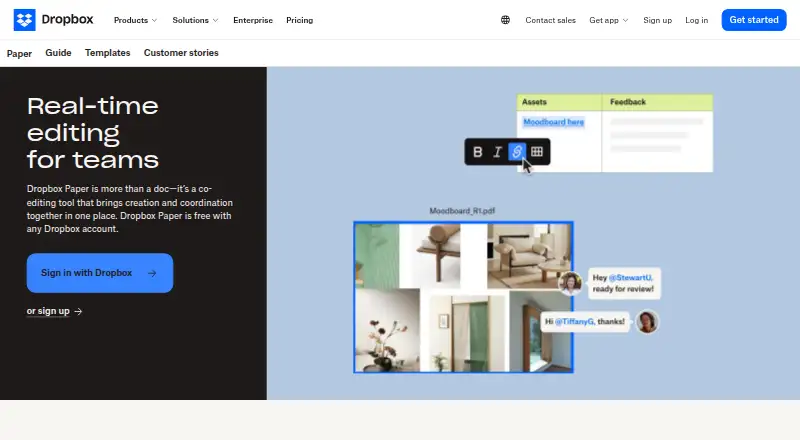This screenshot has width=800, height=440.
Task: Click the Assets table header
Action: pos(559,102)
